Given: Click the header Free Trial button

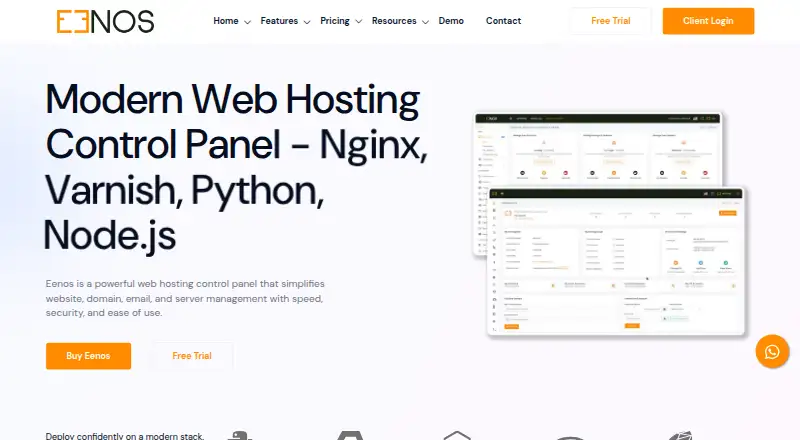Looking at the screenshot, I should (x=611, y=21).
